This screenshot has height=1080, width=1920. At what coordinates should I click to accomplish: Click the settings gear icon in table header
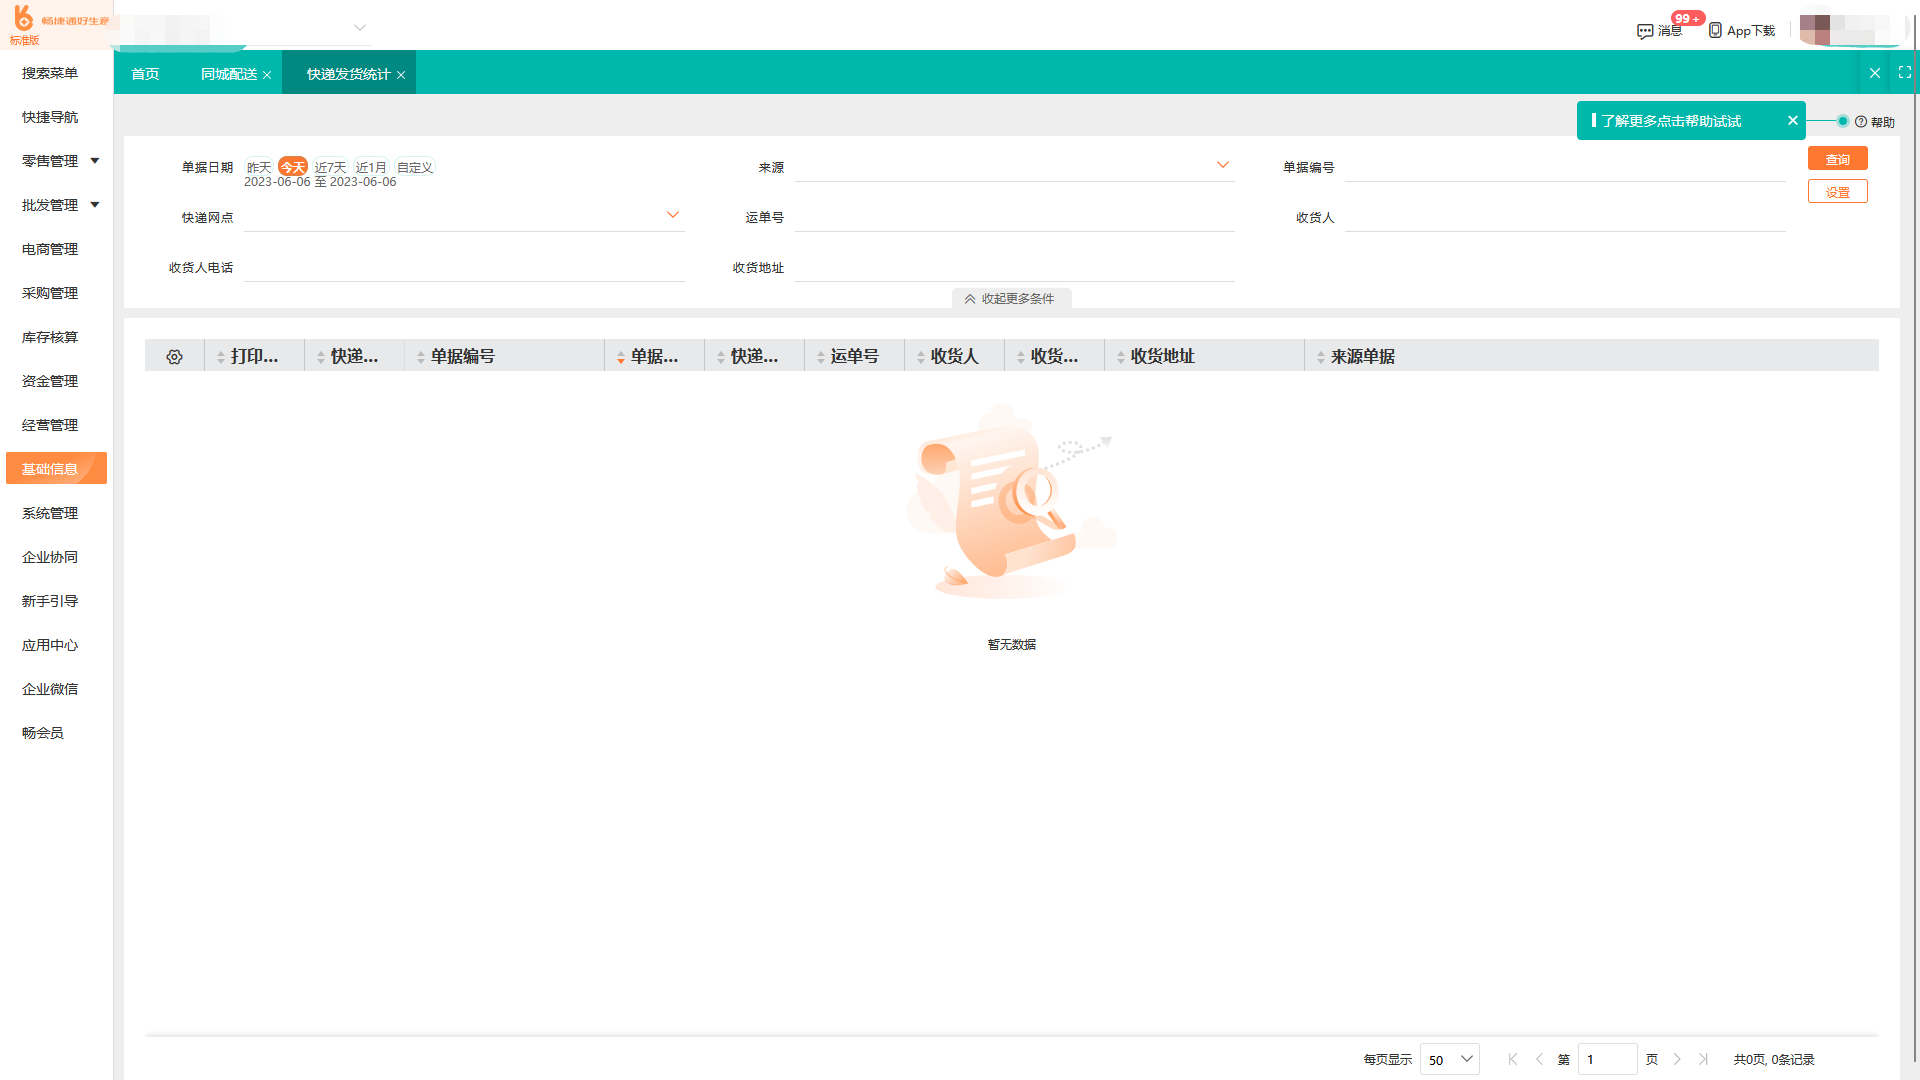[173, 355]
